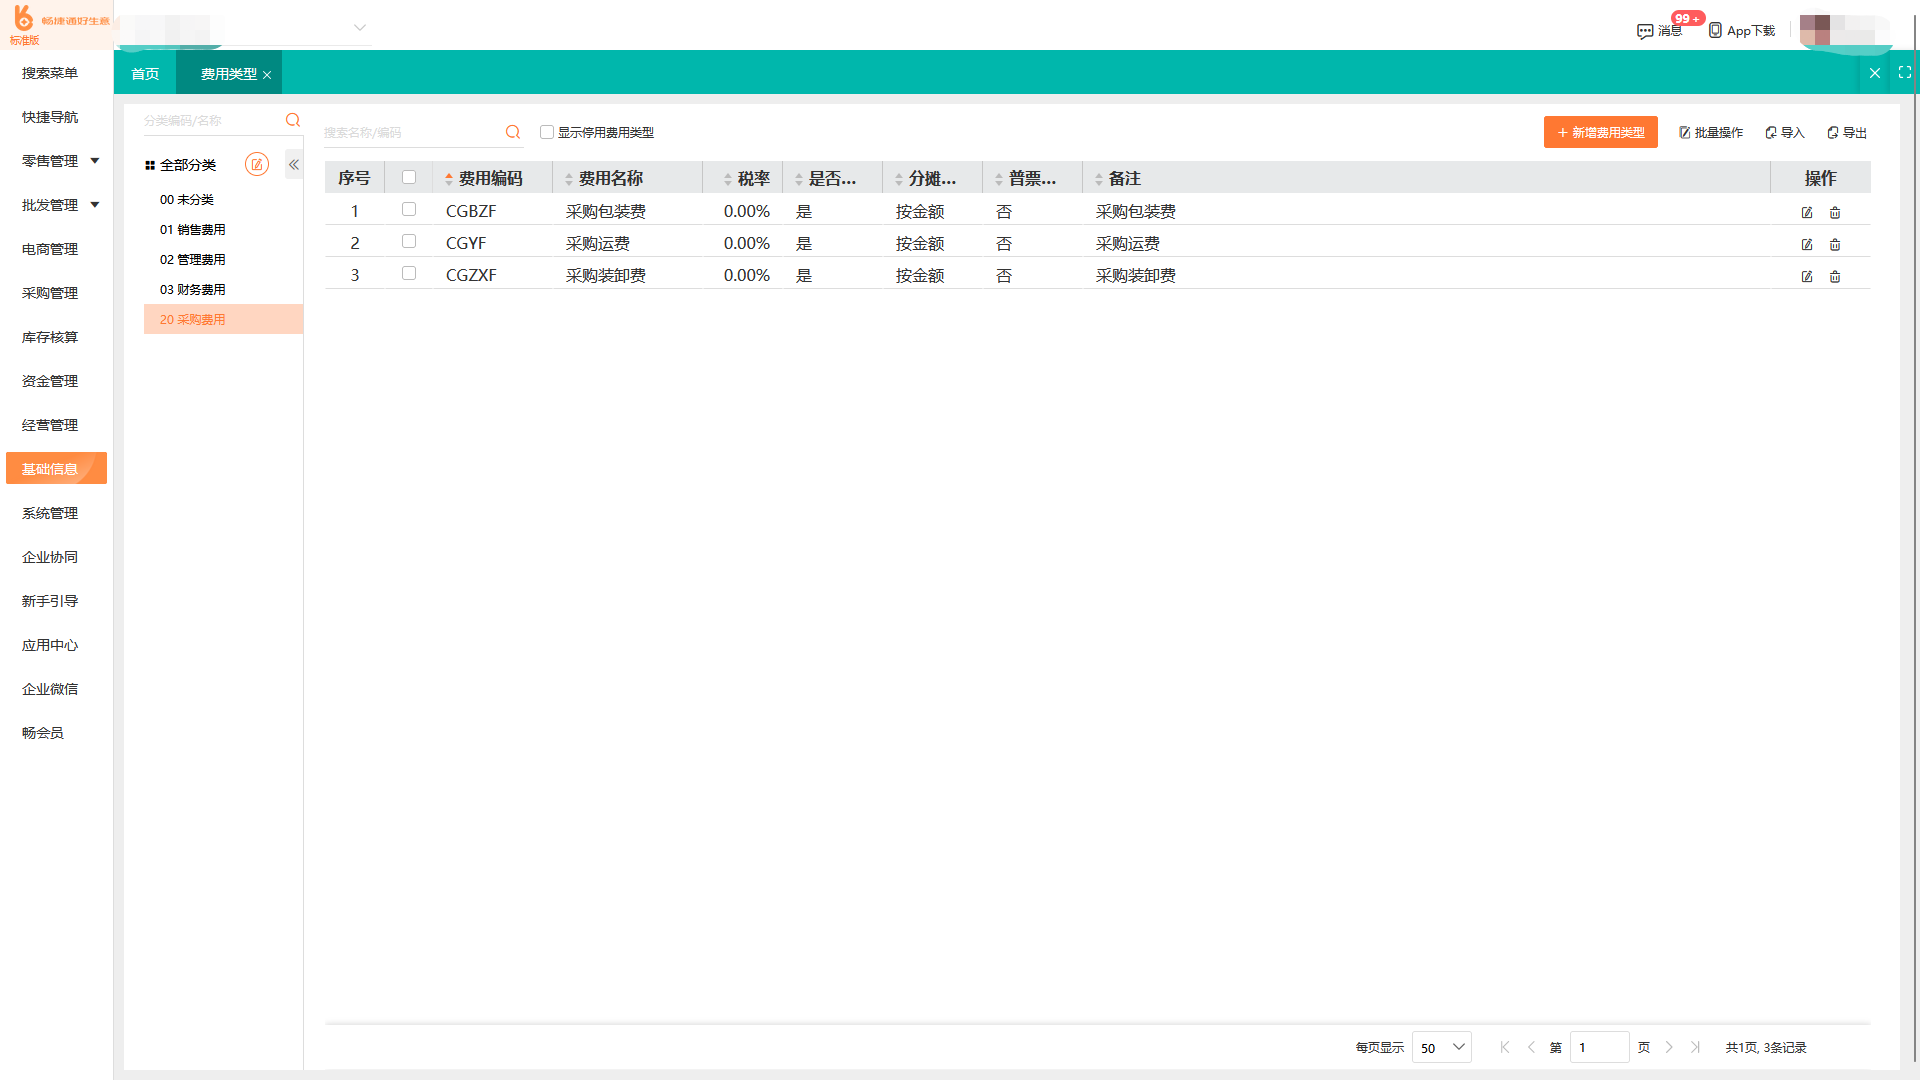Image resolution: width=1920 pixels, height=1080 pixels.
Task: Click the delete icon for CGYF row
Action: pos(1836,243)
